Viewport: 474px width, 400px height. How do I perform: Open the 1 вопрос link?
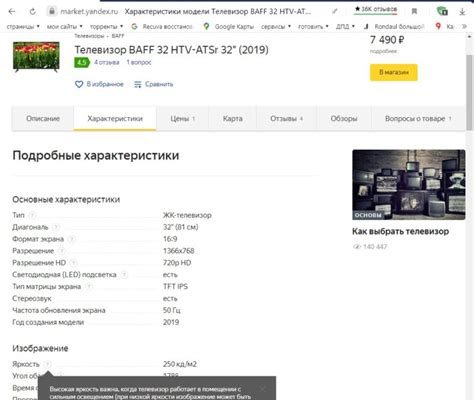[139, 62]
